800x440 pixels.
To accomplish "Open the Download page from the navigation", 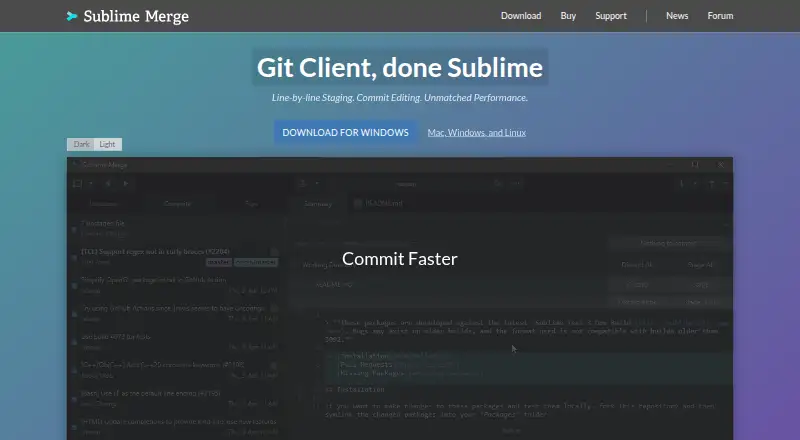I will point(521,16).
